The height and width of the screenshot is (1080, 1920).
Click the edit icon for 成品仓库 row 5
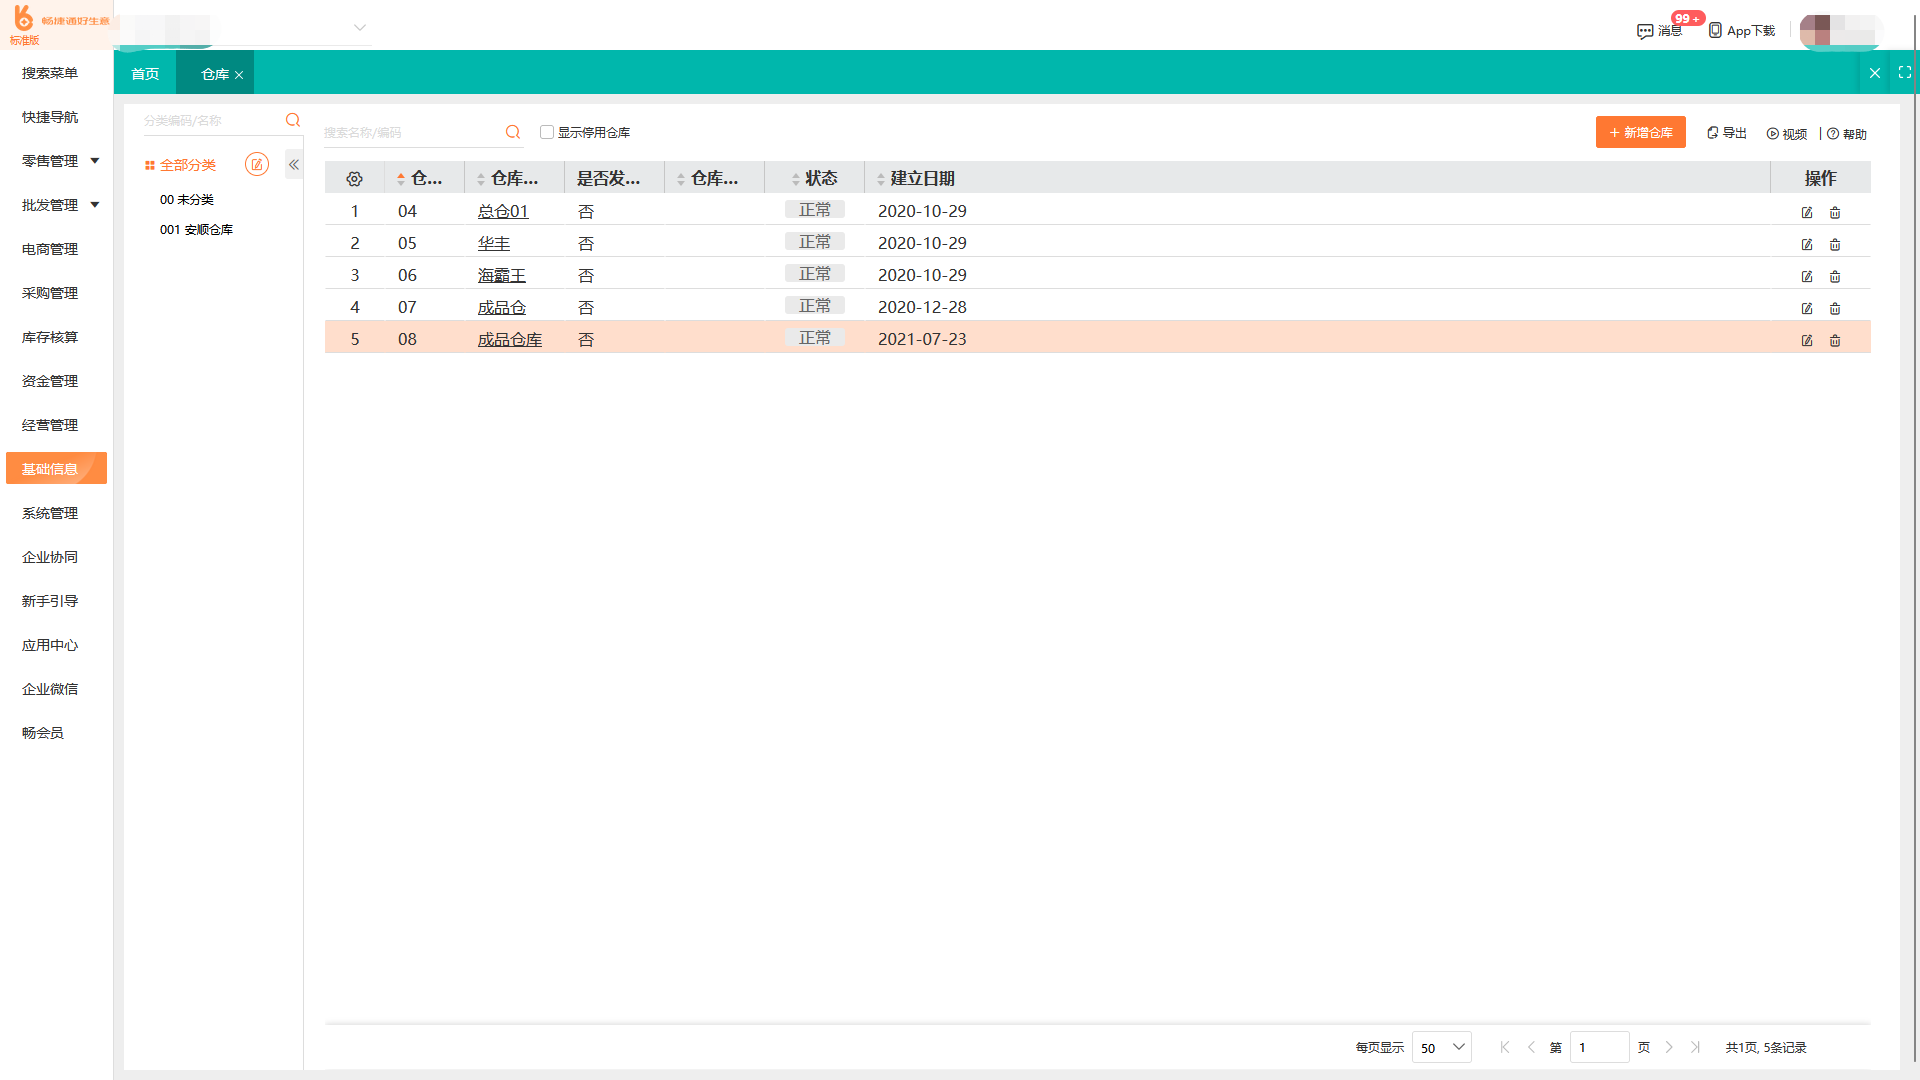click(1807, 339)
